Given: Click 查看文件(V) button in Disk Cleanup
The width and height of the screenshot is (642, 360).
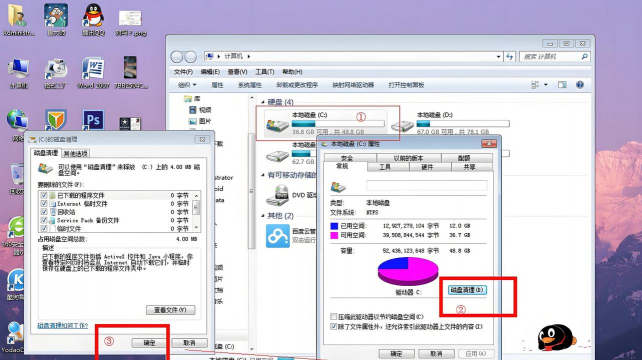Looking at the screenshot, I should click(x=170, y=310).
